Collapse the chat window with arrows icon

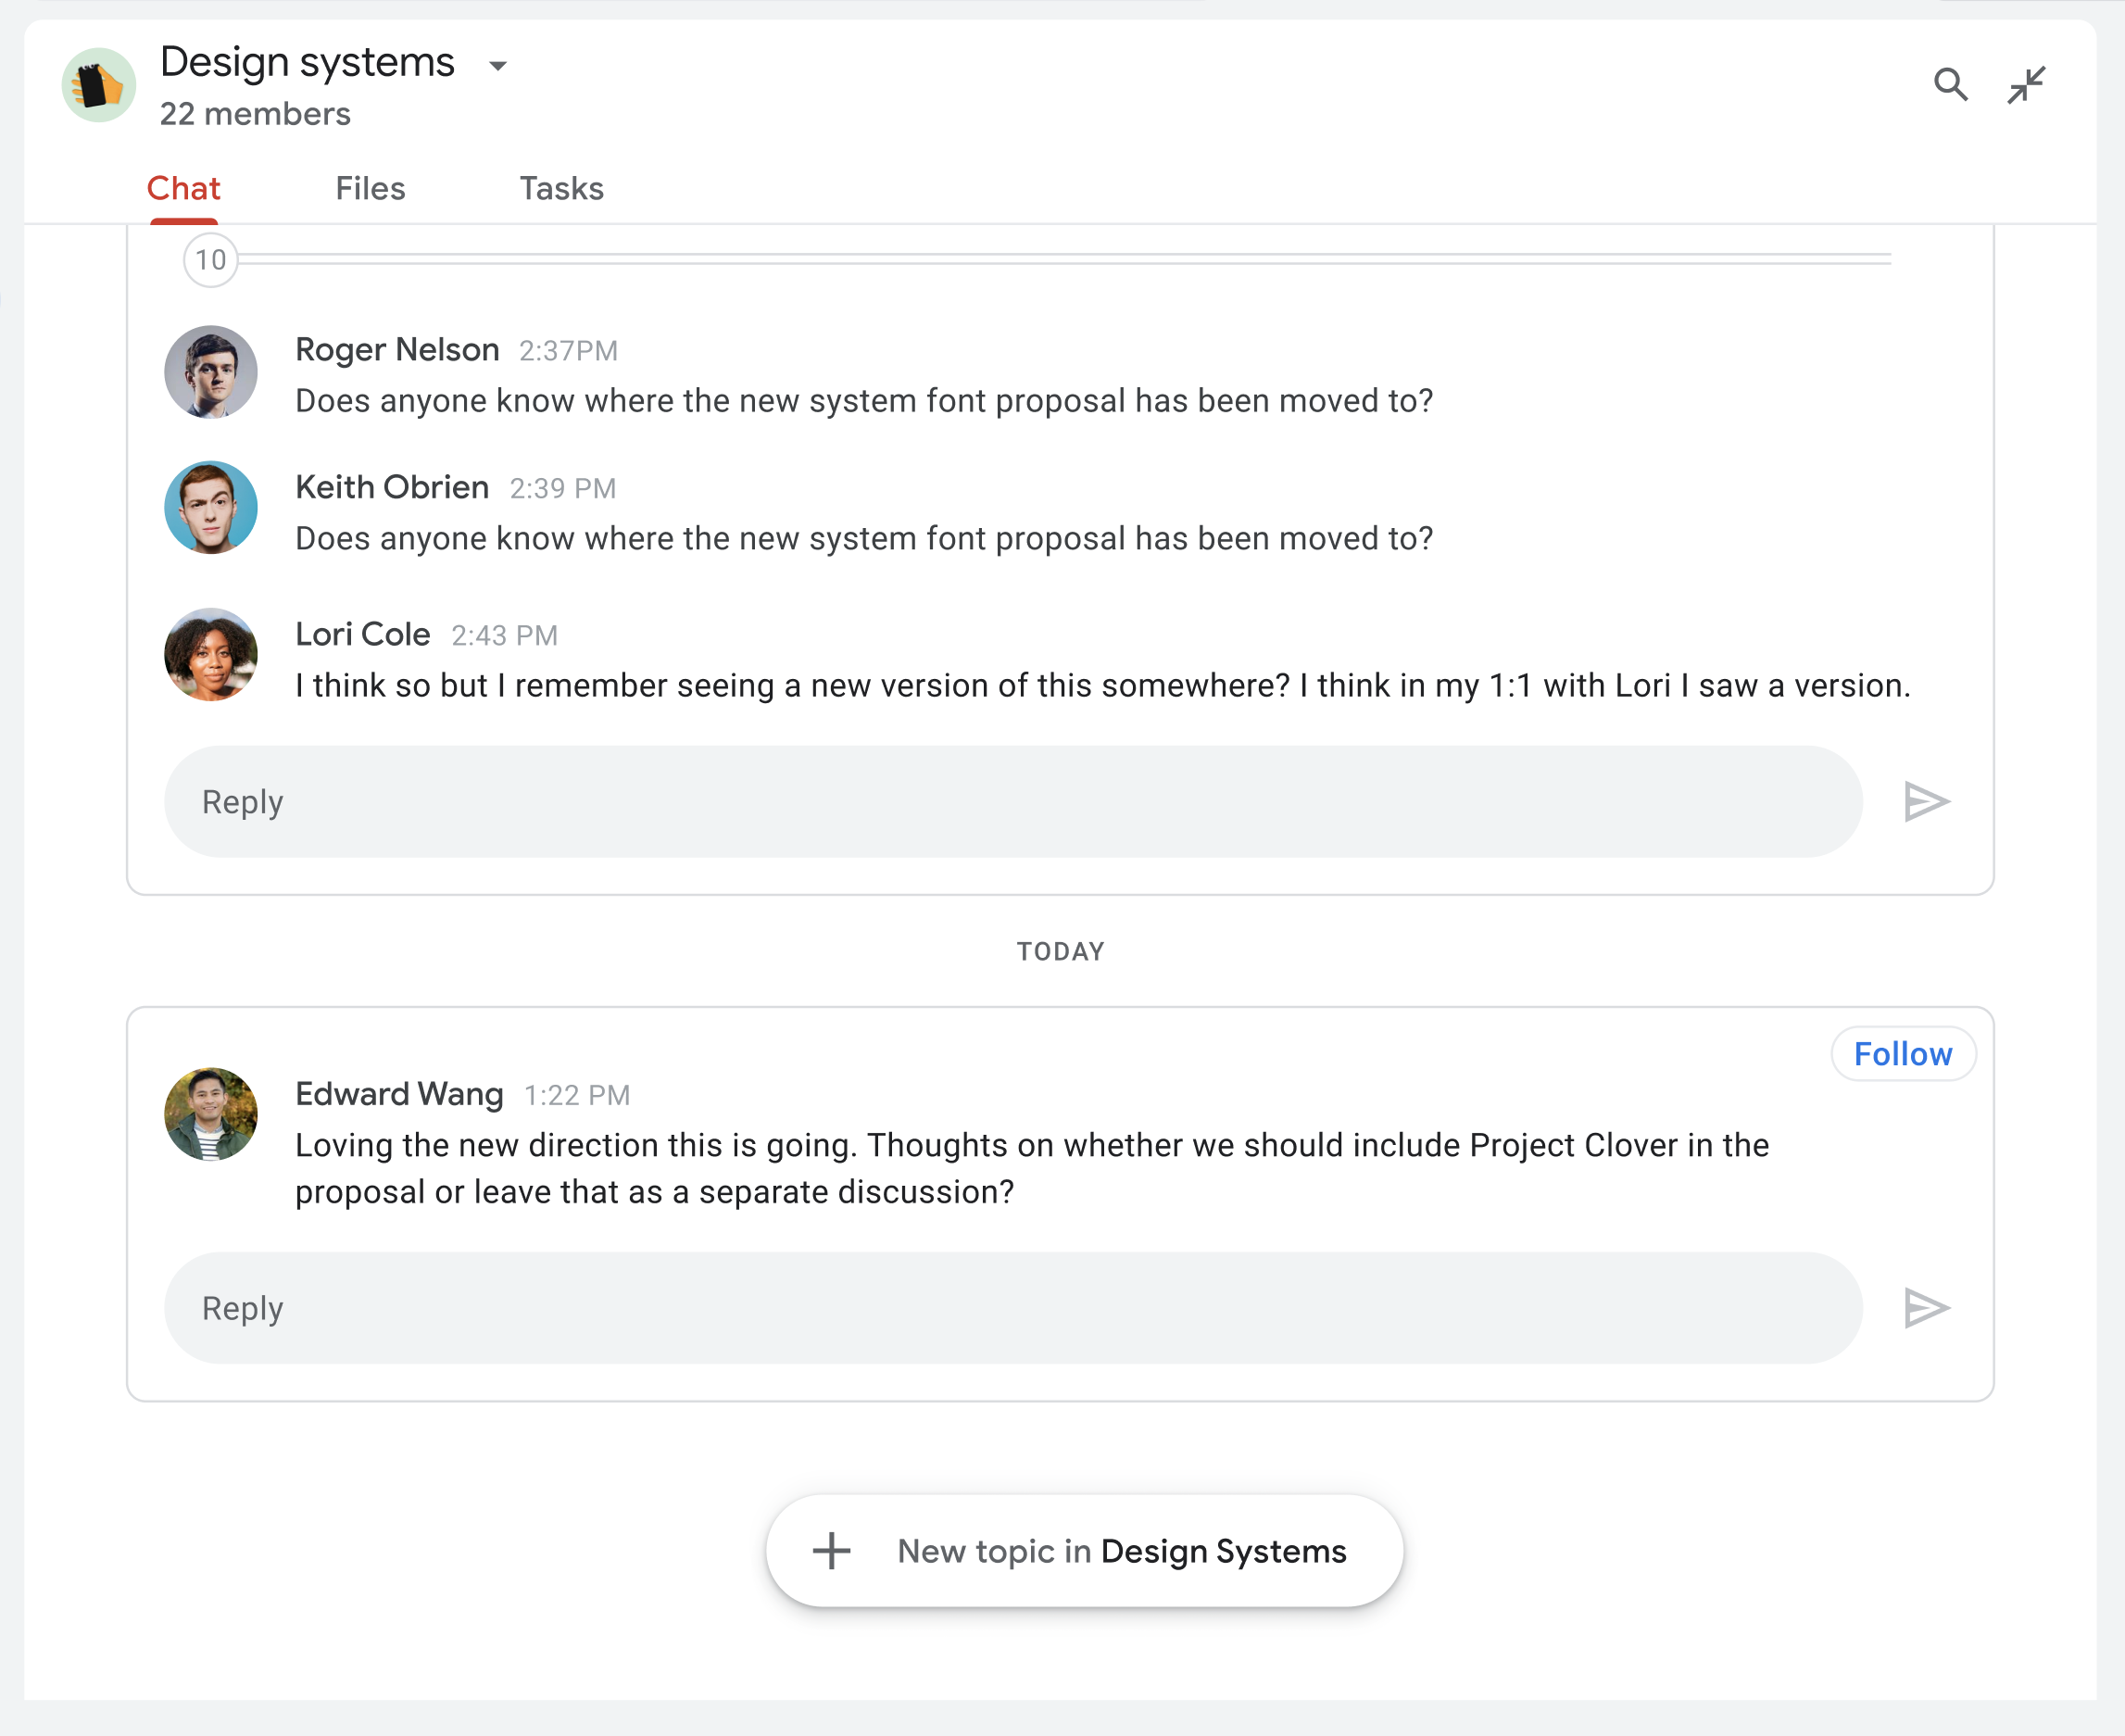click(2026, 85)
